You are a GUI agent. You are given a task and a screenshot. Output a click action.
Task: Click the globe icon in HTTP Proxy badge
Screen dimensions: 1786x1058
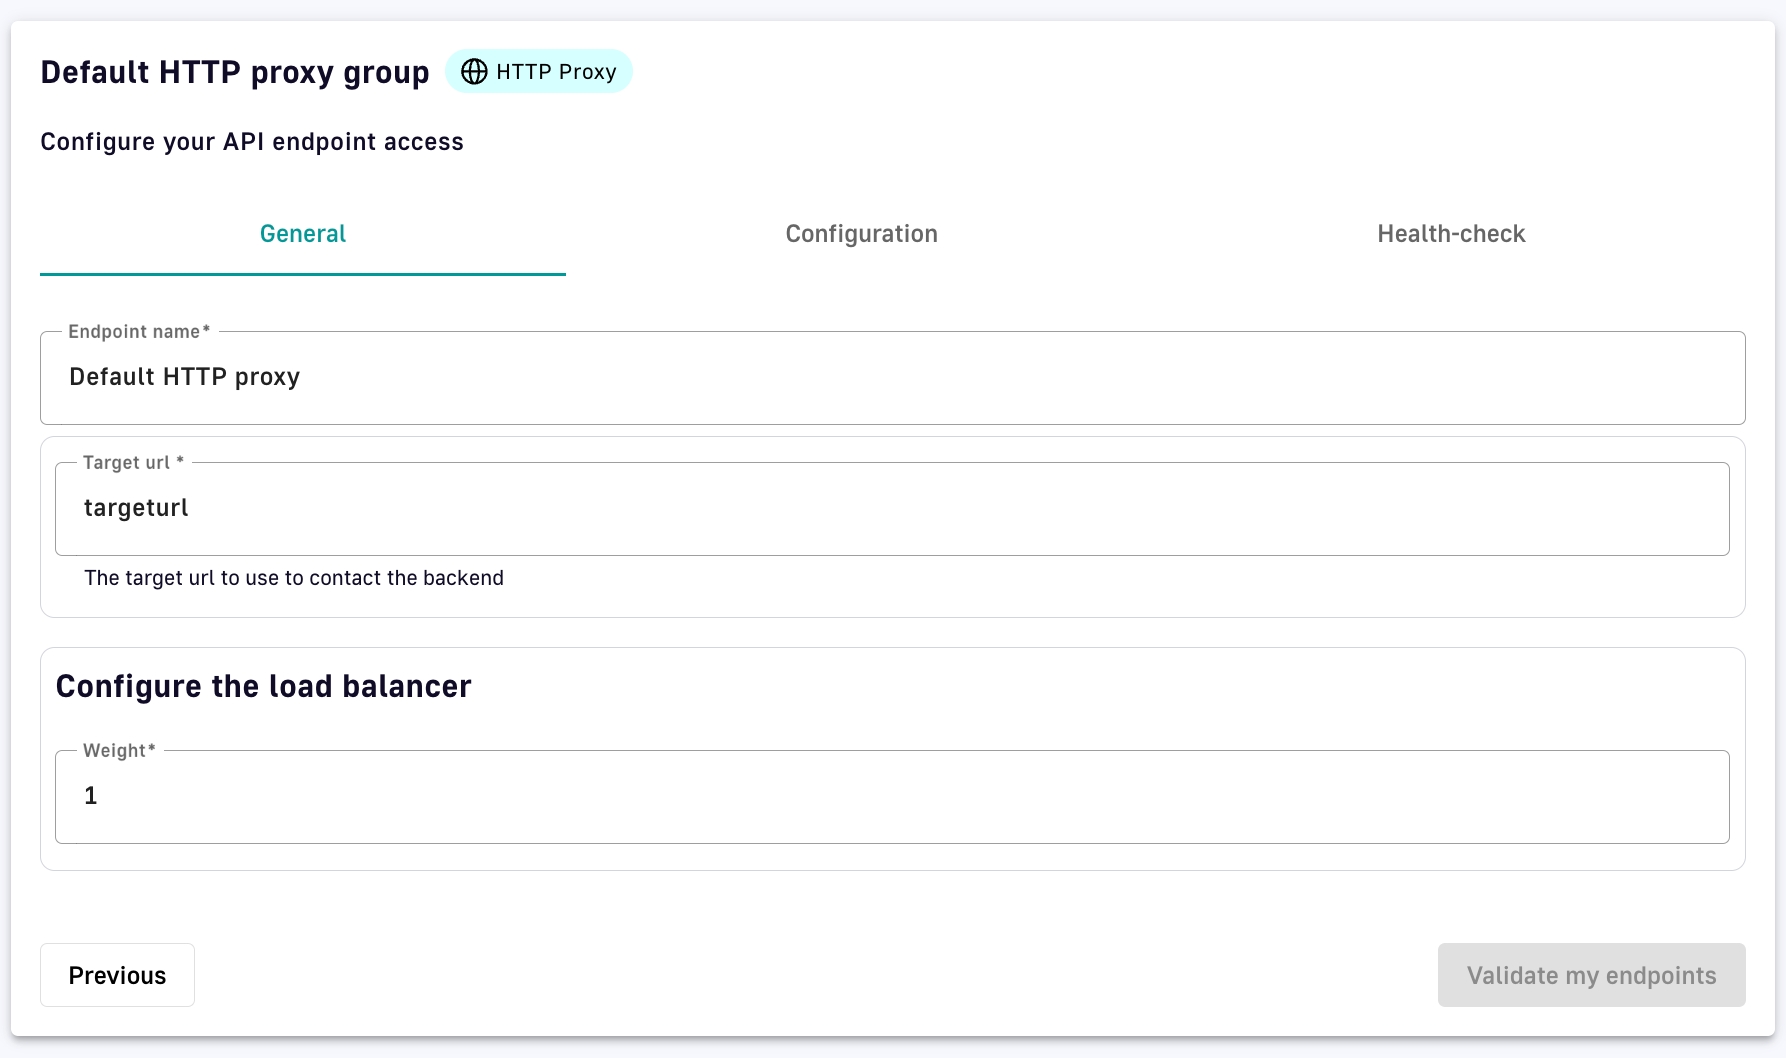coord(474,72)
